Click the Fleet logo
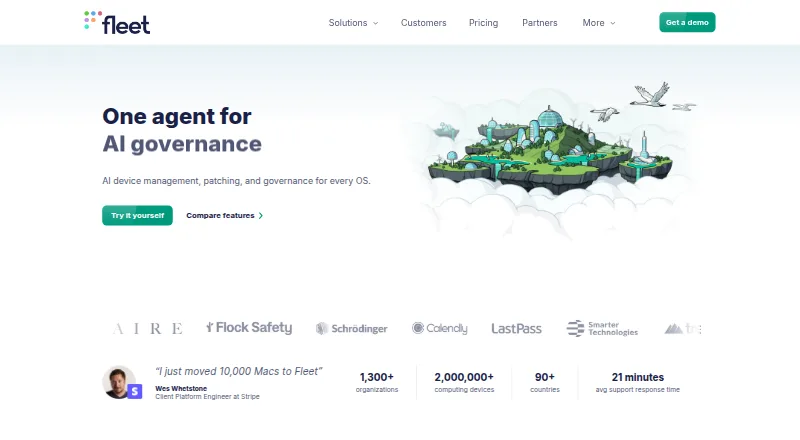The width and height of the screenshot is (800, 440). [x=117, y=22]
